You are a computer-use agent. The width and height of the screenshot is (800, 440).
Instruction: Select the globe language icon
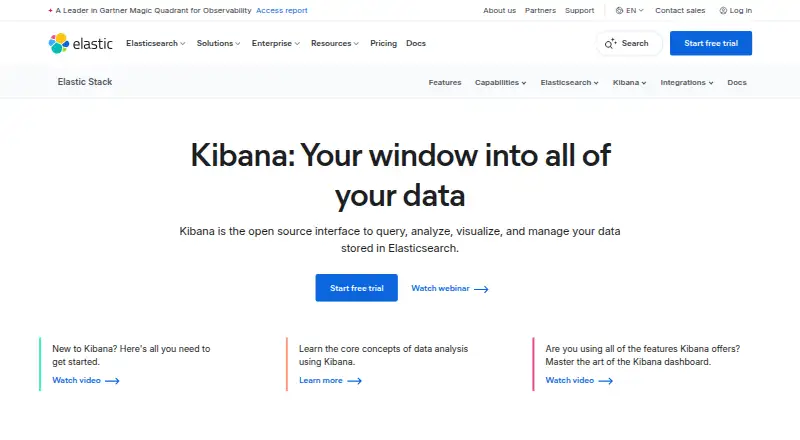point(619,10)
